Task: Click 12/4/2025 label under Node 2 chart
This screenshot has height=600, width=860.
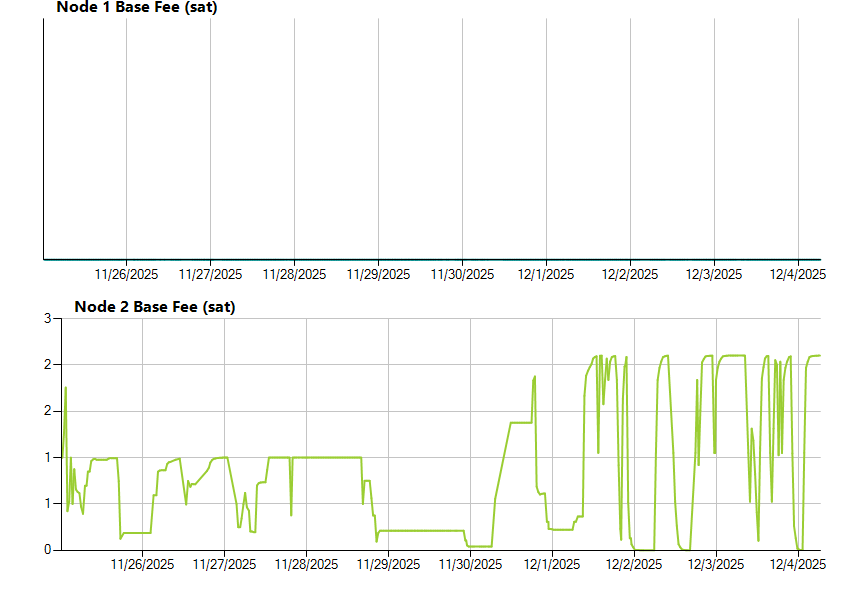Action: click(797, 564)
